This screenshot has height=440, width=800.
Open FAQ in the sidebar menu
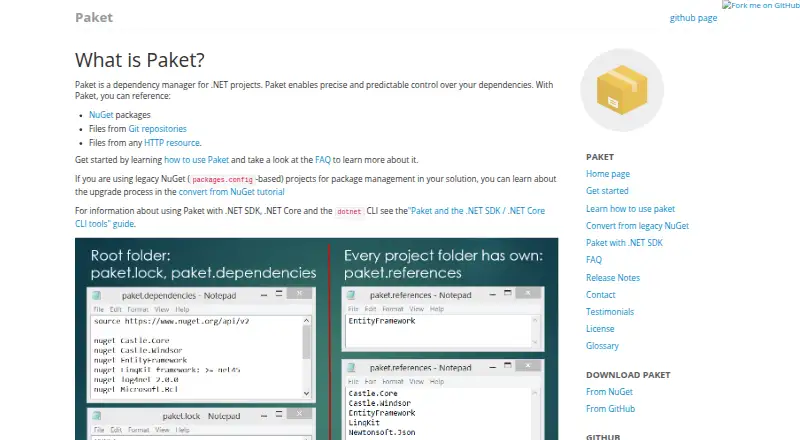coord(594,260)
